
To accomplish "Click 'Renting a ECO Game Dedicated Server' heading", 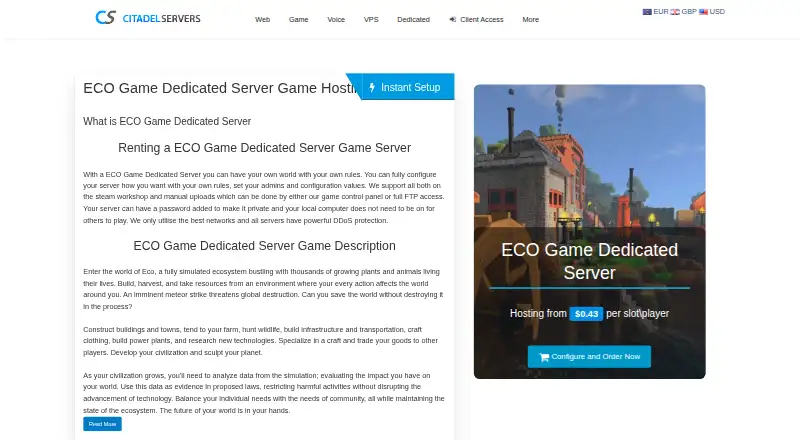I will point(264,148).
